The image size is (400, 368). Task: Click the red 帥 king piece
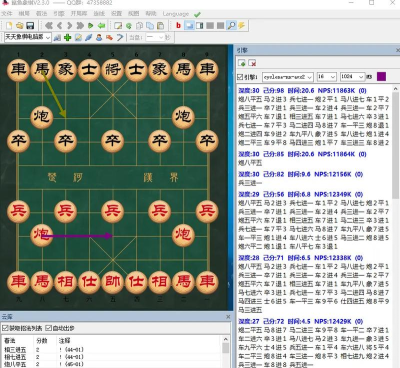[113, 282]
